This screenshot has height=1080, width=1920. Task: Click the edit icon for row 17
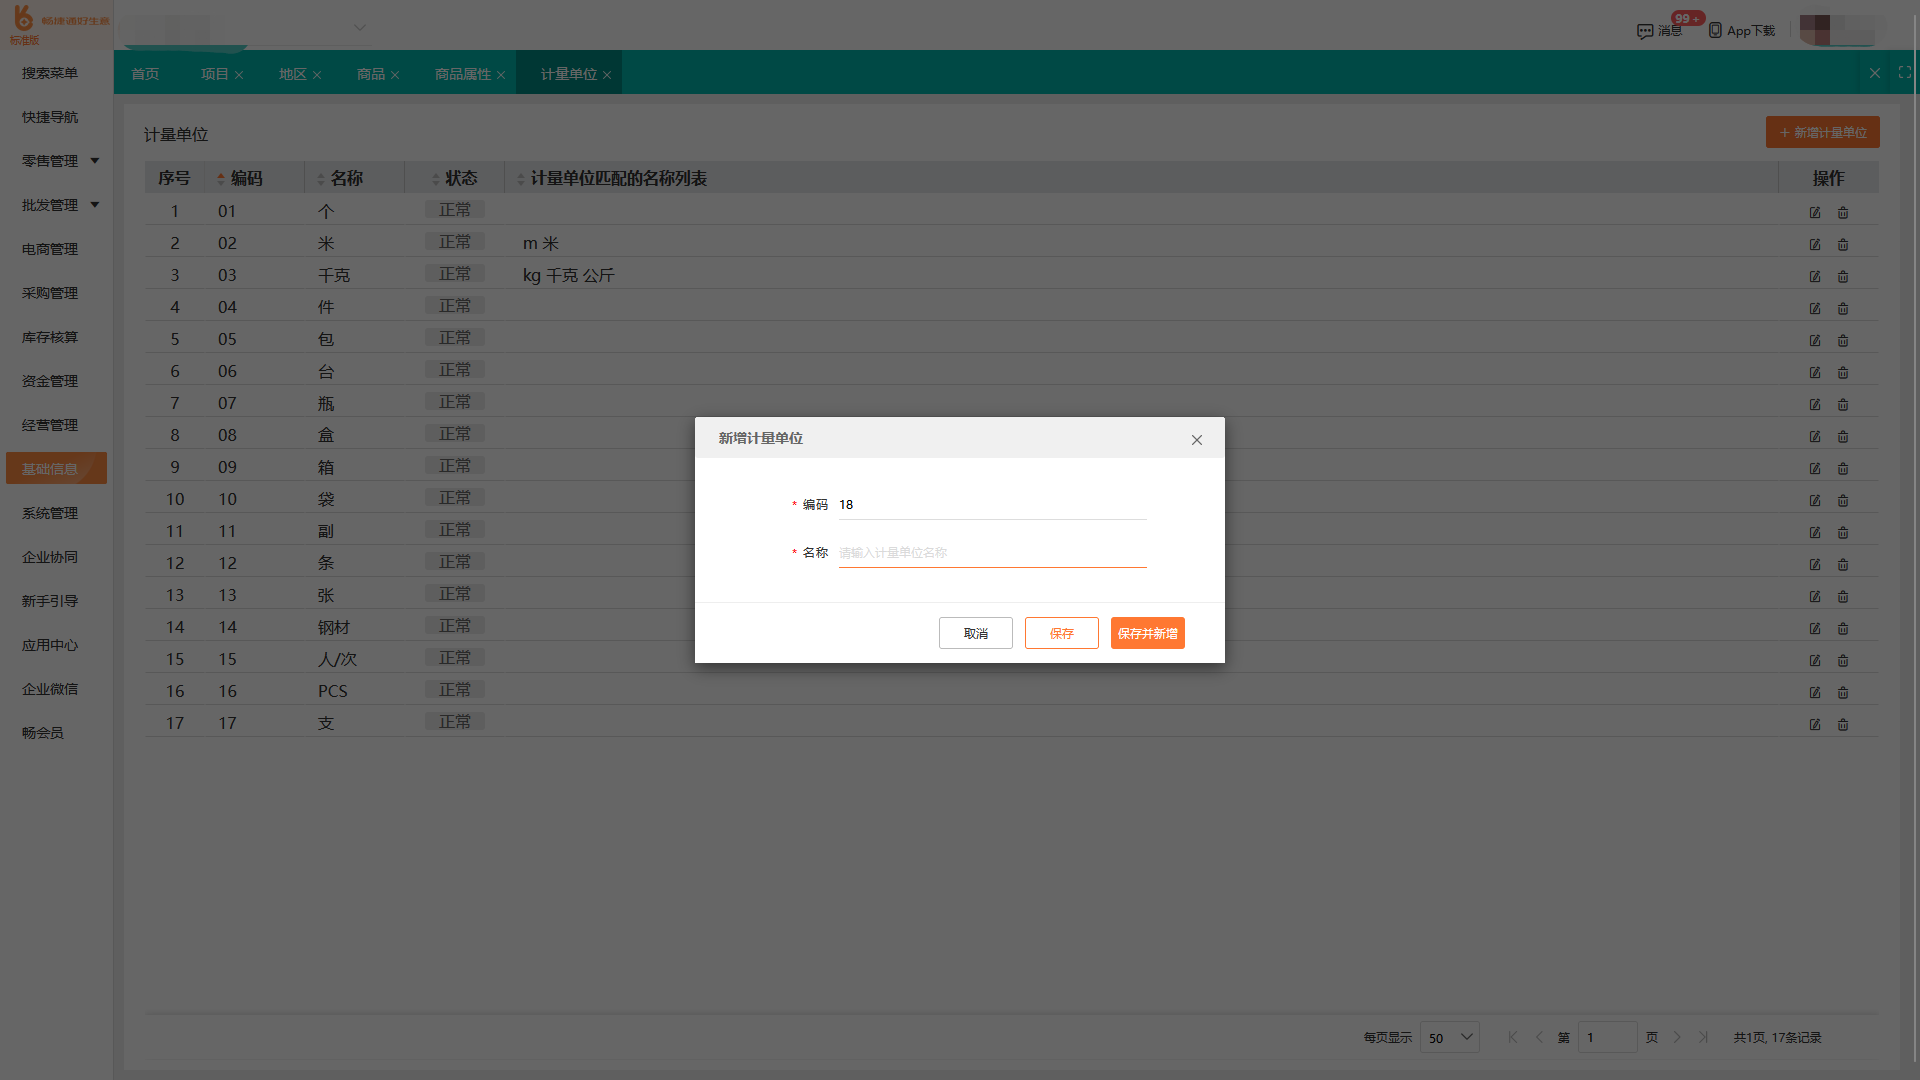click(1815, 724)
